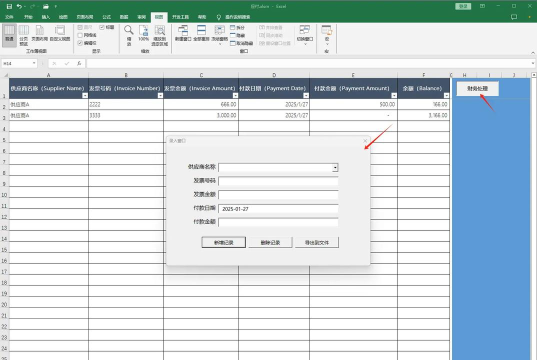This screenshot has width=537, height=360.
Task: Save the workbook from Quick Access toolbar
Action: (9, 6)
